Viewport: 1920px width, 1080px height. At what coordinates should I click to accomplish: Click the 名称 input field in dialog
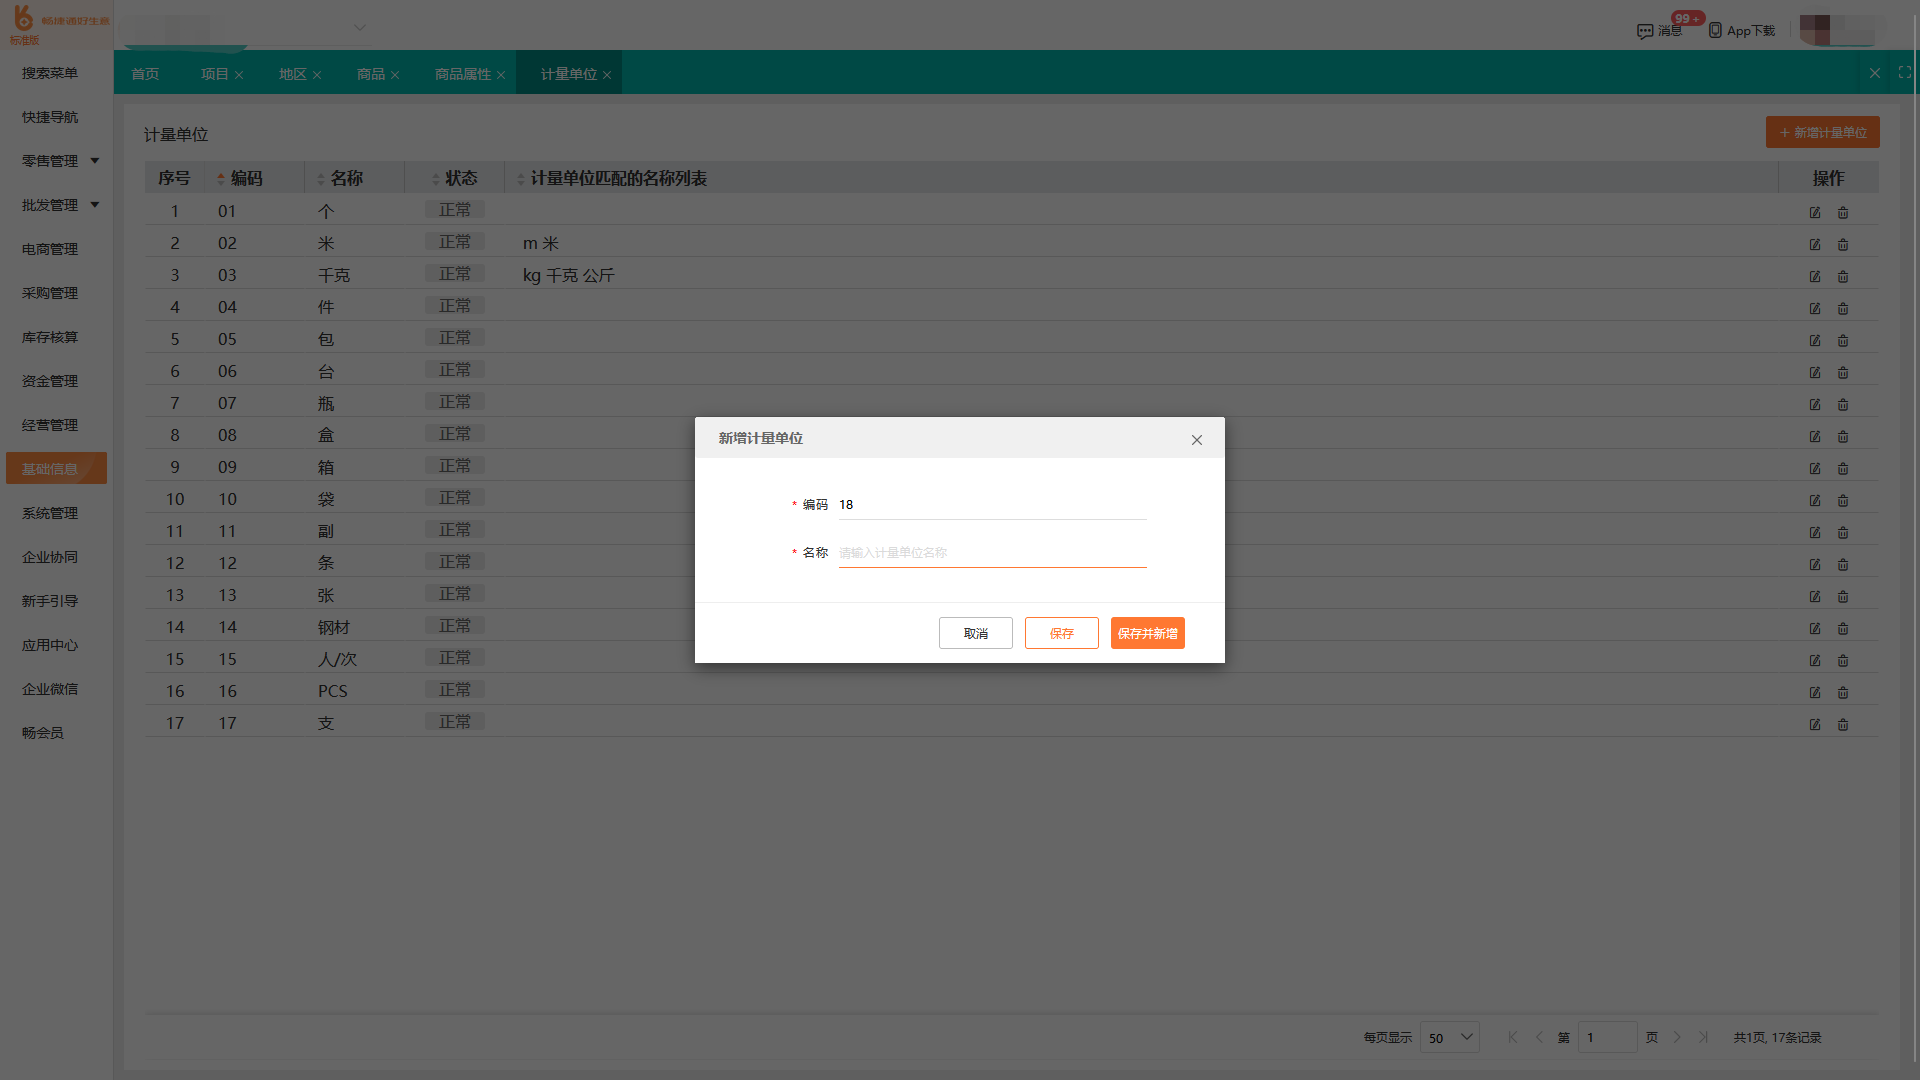click(990, 551)
